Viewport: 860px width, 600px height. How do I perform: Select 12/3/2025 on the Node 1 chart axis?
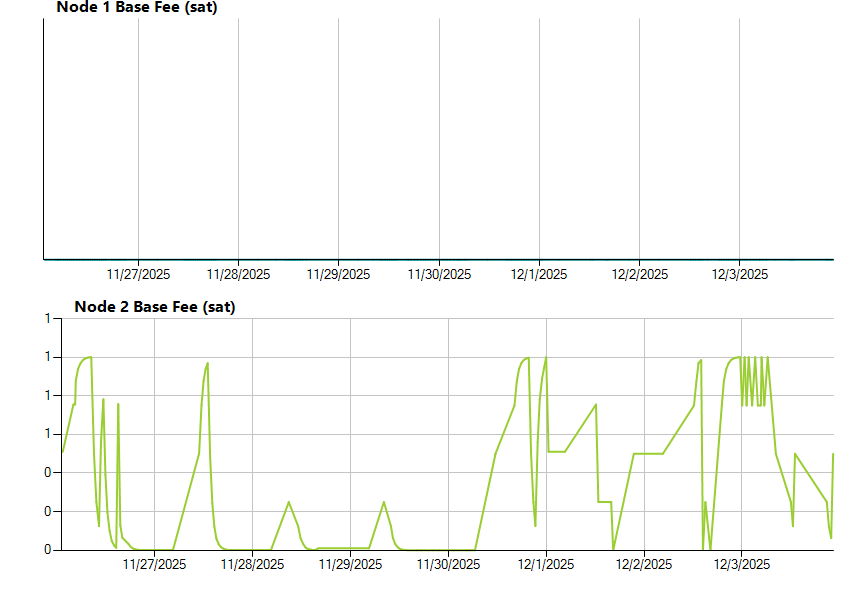[x=739, y=274]
